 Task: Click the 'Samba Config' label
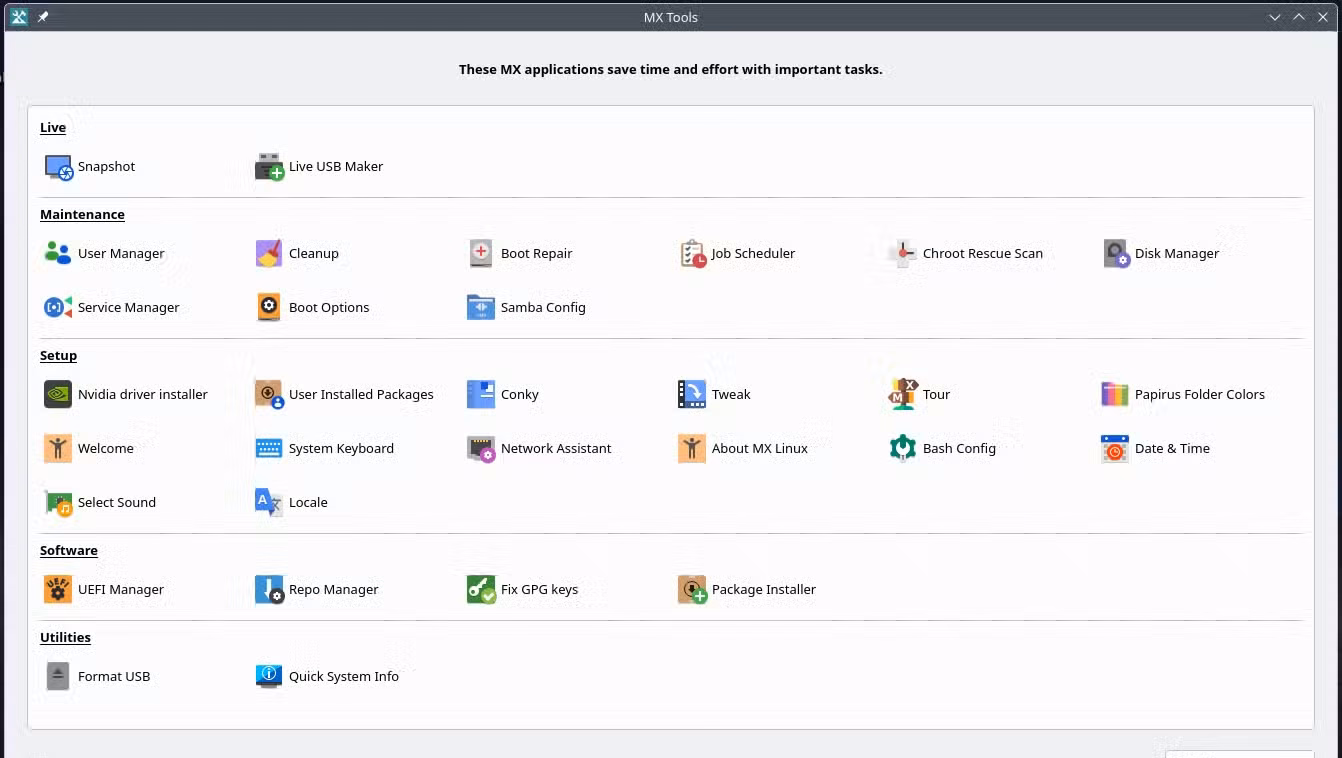(543, 308)
